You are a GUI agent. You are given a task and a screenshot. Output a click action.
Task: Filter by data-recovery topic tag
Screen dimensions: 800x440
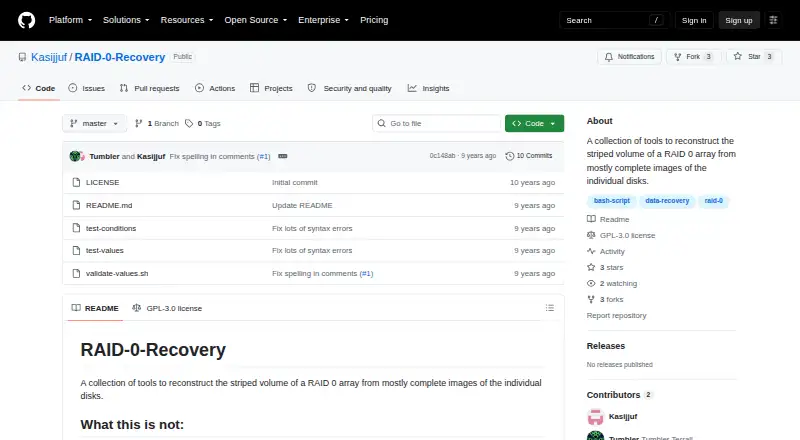667,201
